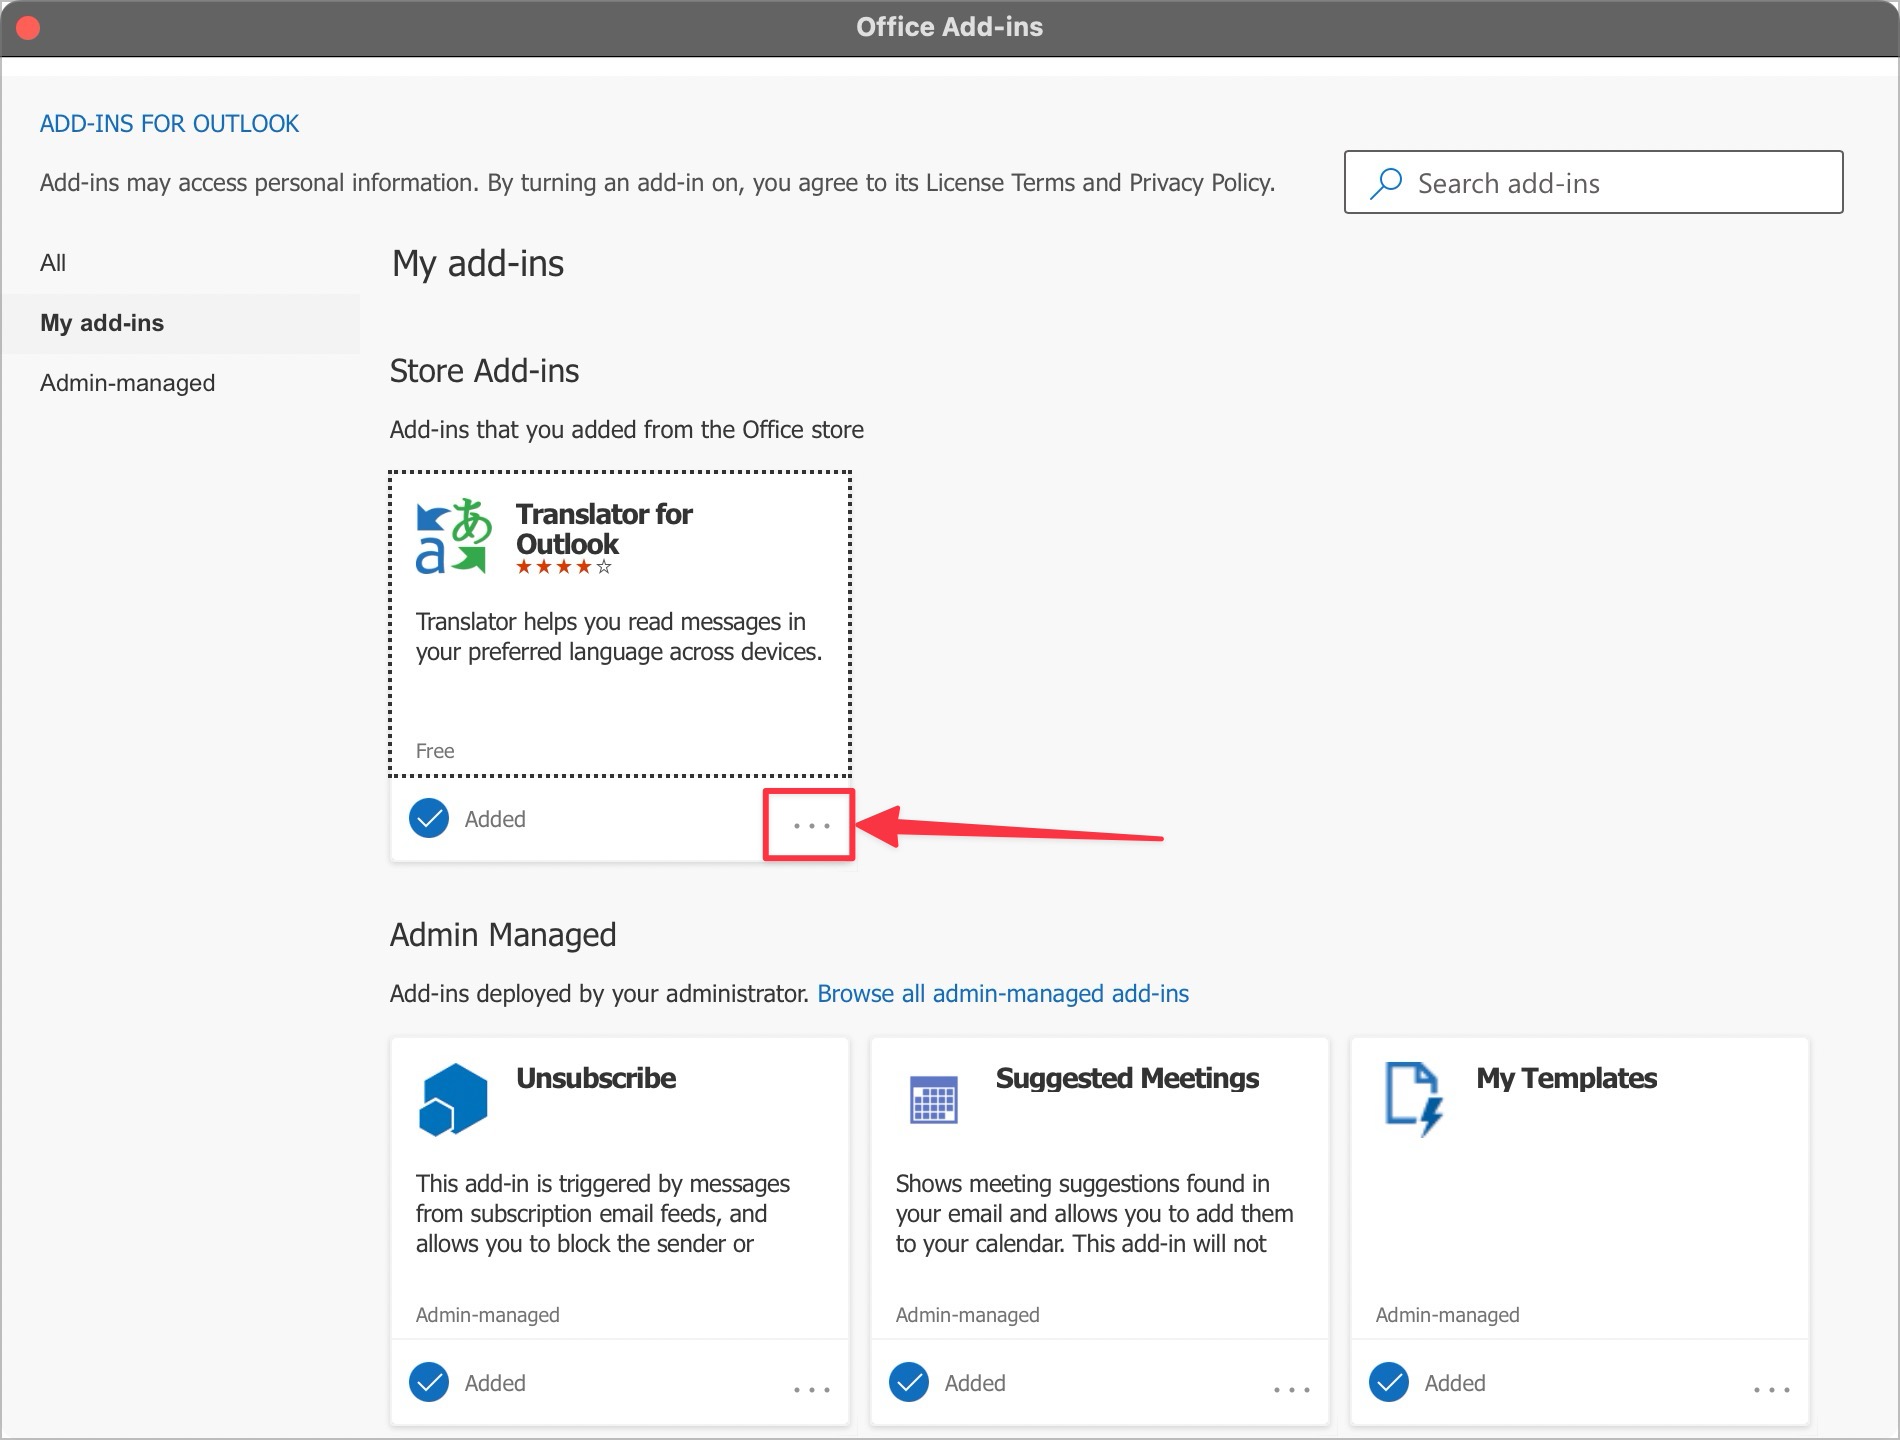This screenshot has width=1900, height=1440.
Task: Click the search magnifier icon
Action: coord(1385,182)
